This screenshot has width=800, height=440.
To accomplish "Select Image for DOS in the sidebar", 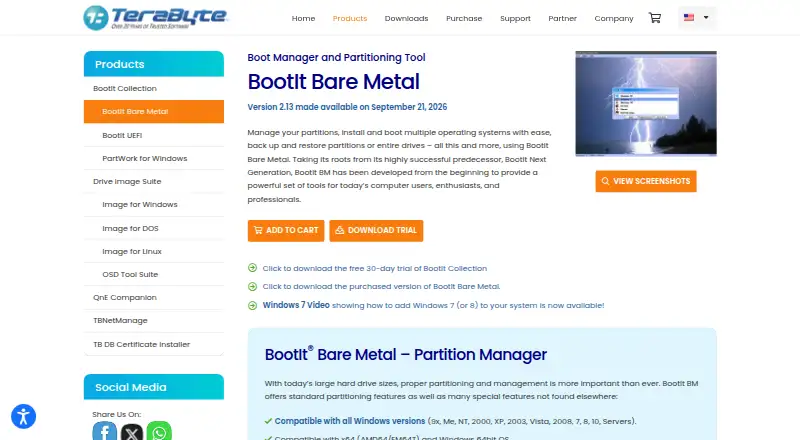I will pos(154,228).
